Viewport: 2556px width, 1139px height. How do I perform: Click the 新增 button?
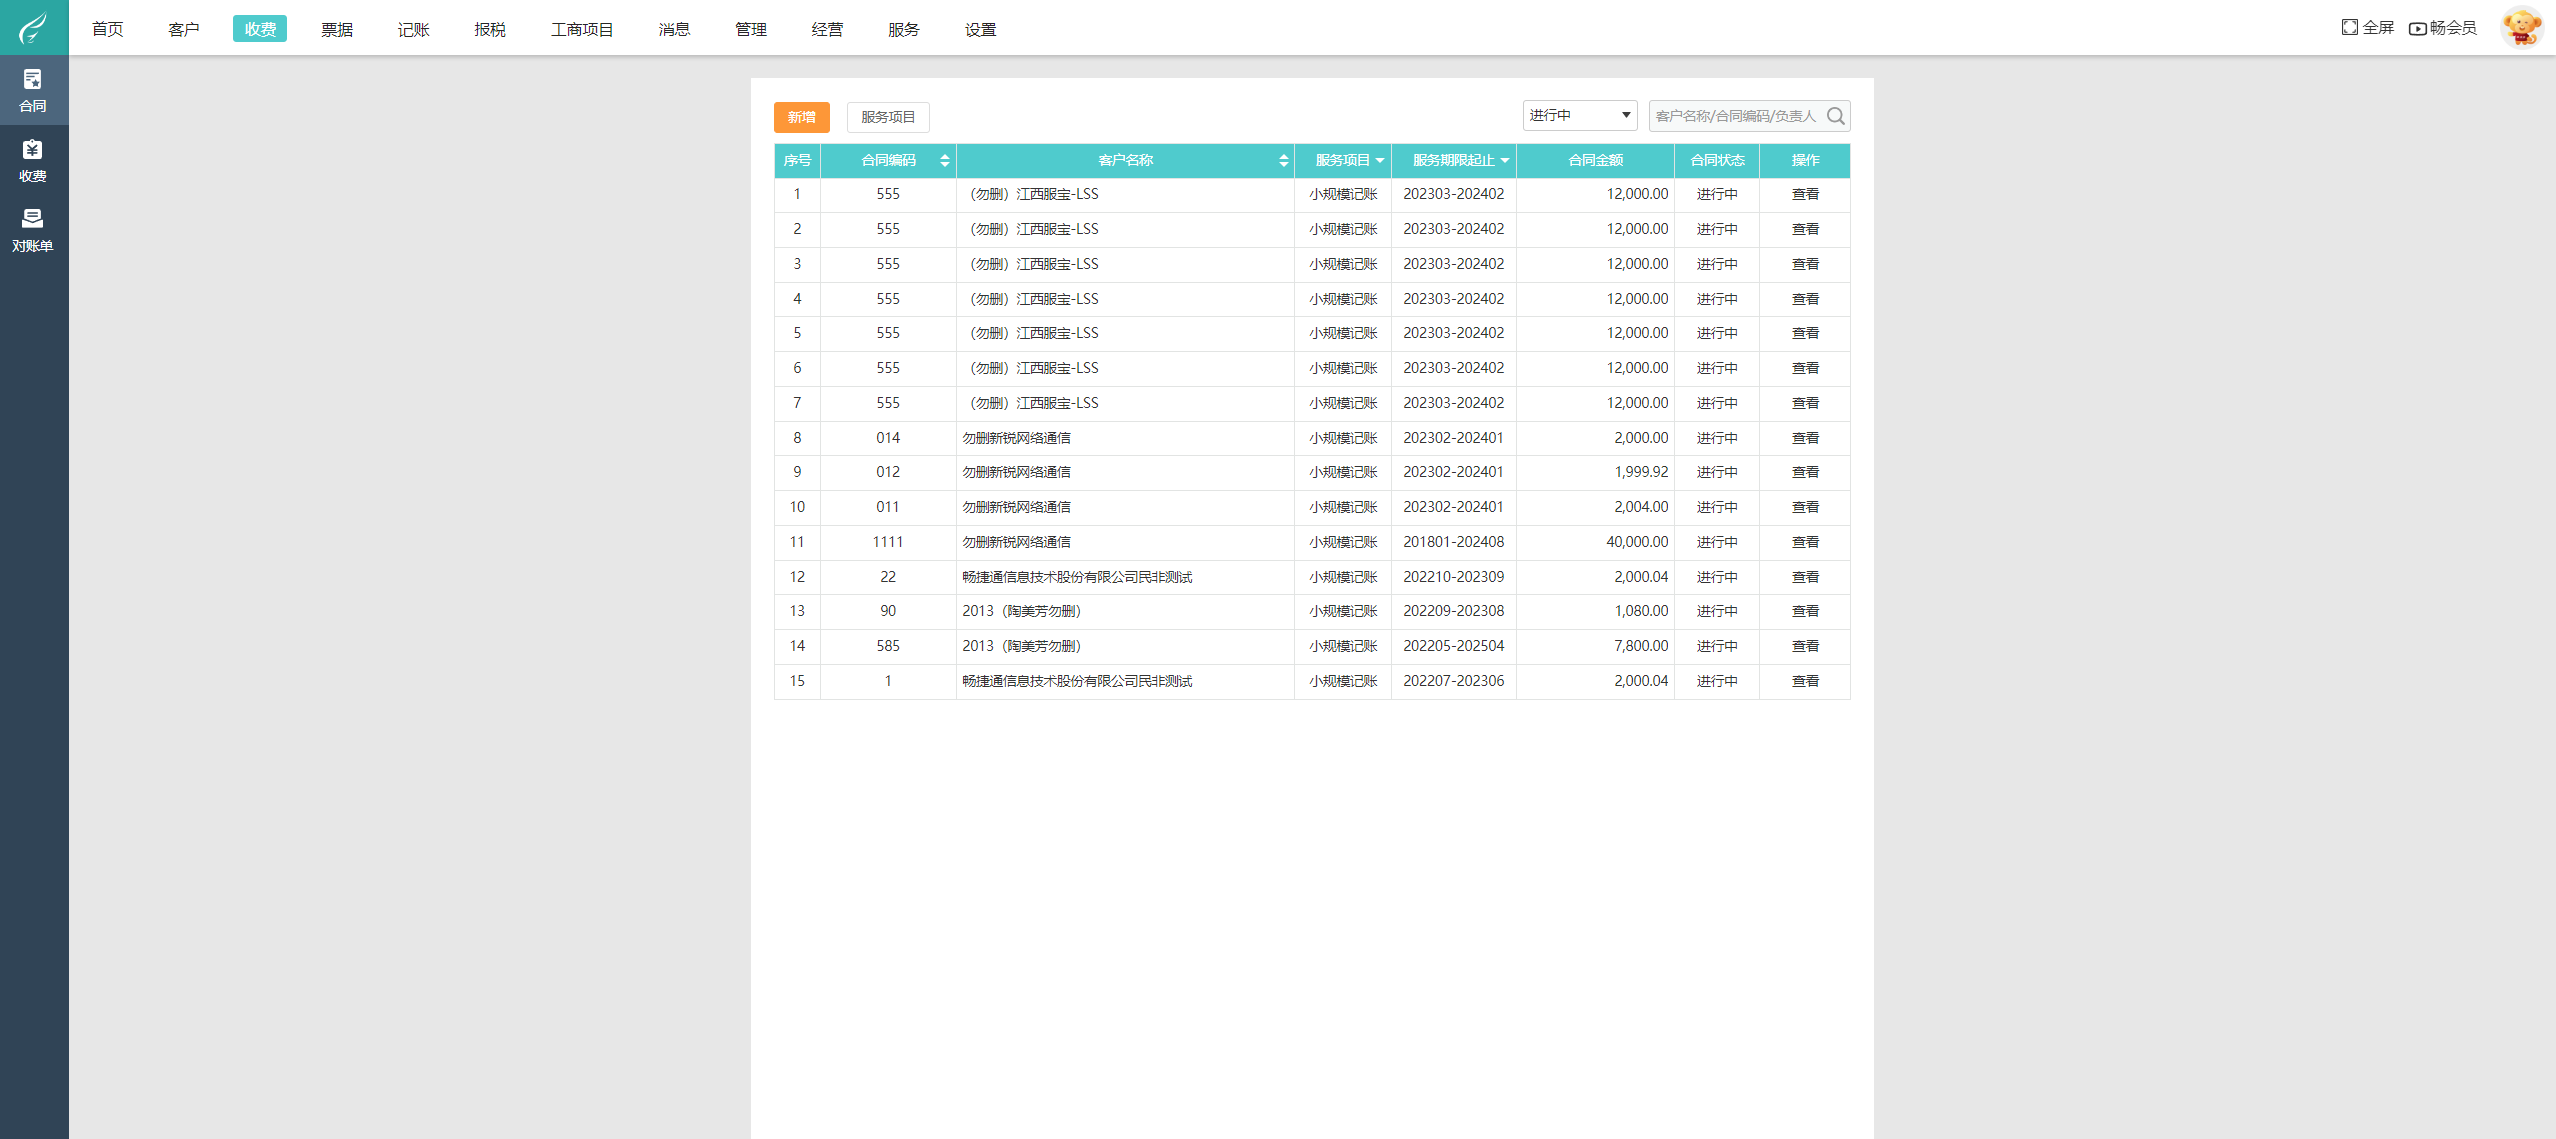(802, 116)
